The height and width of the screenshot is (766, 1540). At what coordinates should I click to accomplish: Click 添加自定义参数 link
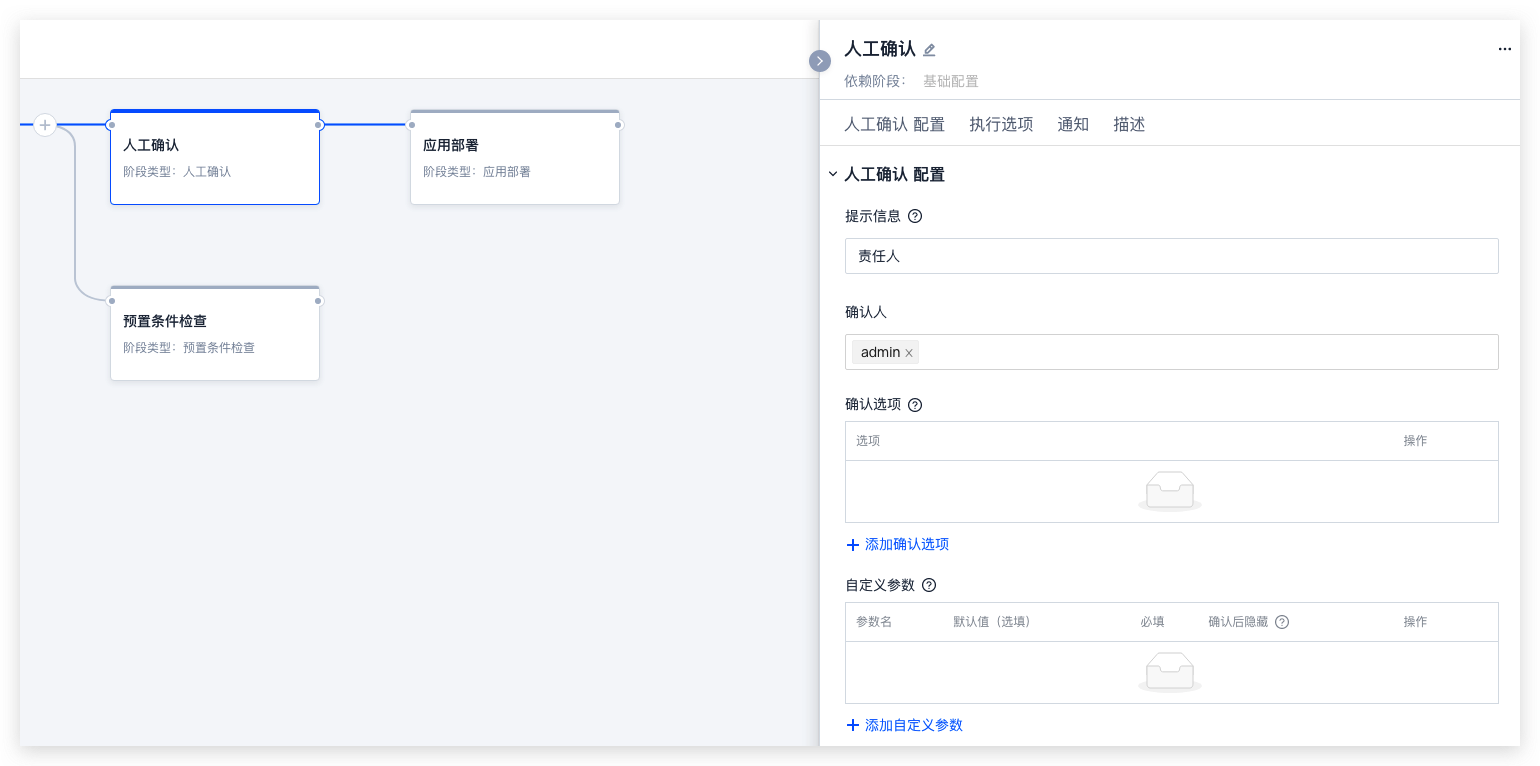904,725
